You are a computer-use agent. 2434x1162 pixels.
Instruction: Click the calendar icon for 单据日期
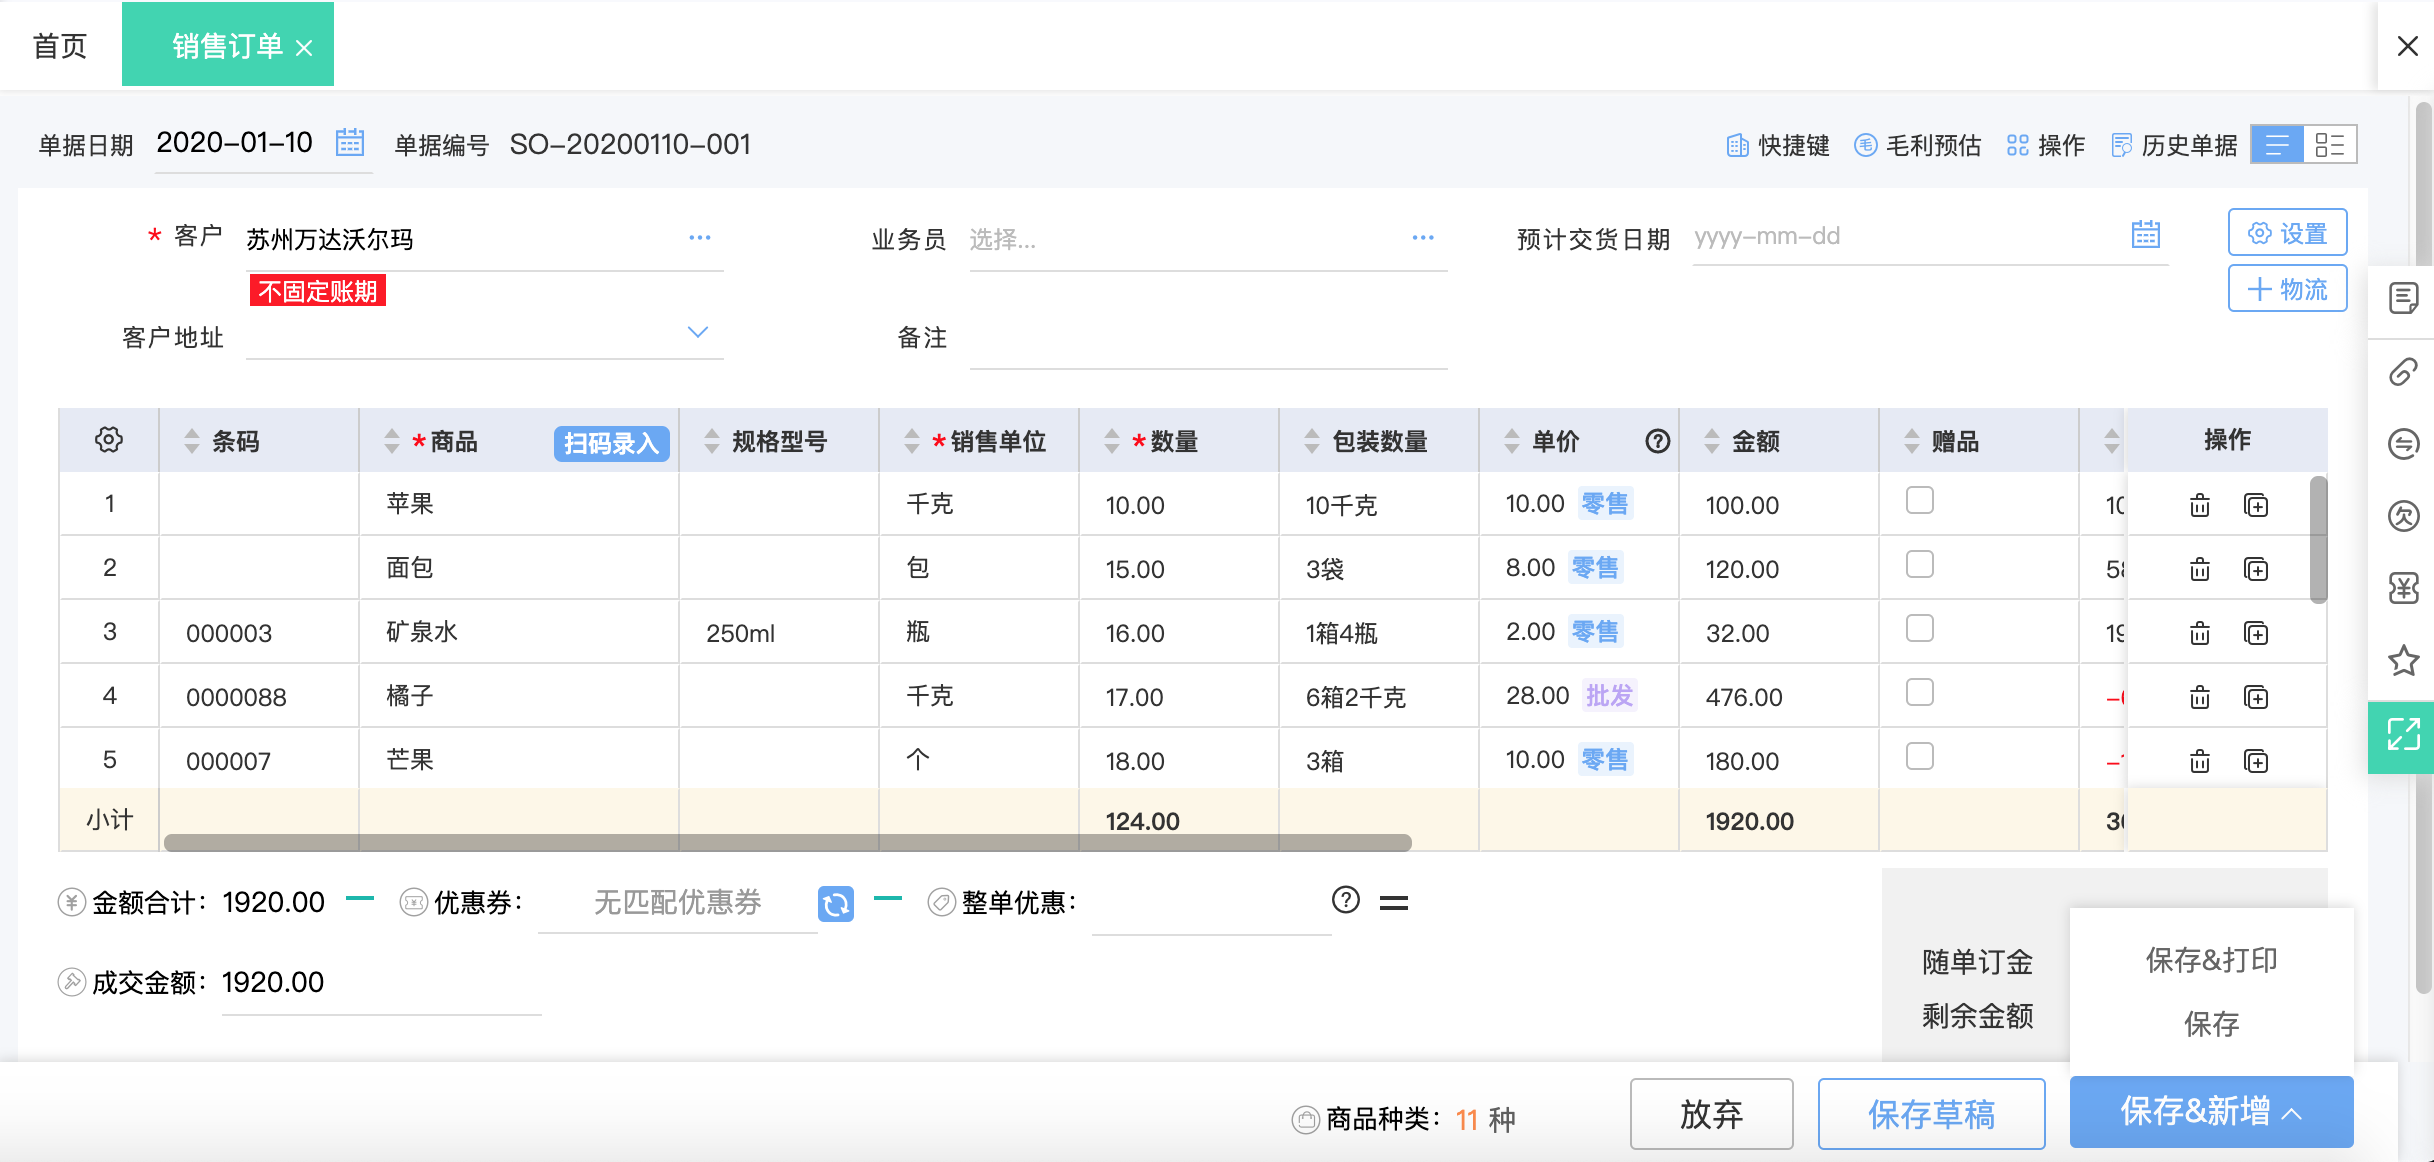348,146
